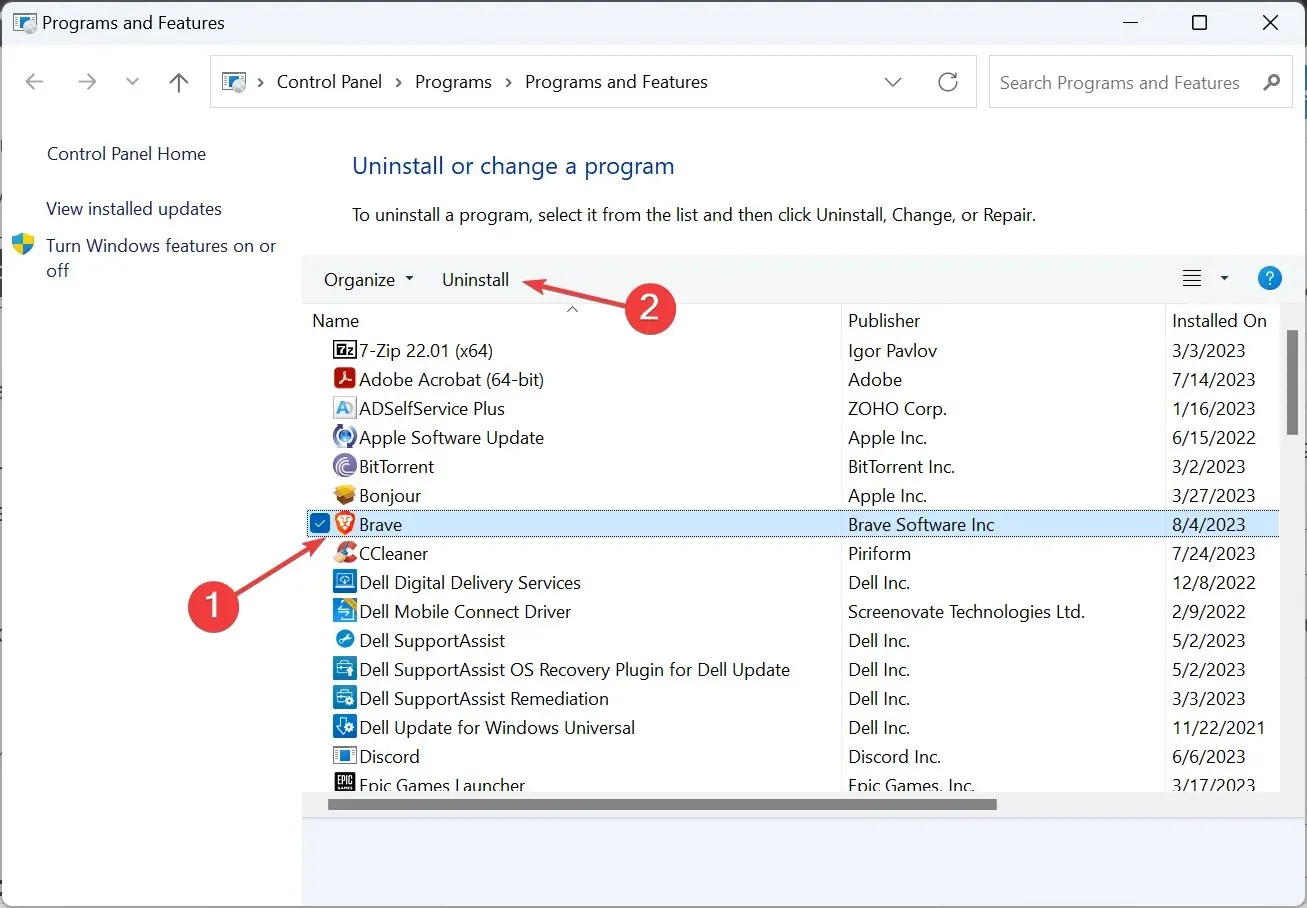Click publisher Piriform
This screenshot has height=908, width=1307.
pyautogui.click(x=879, y=553)
